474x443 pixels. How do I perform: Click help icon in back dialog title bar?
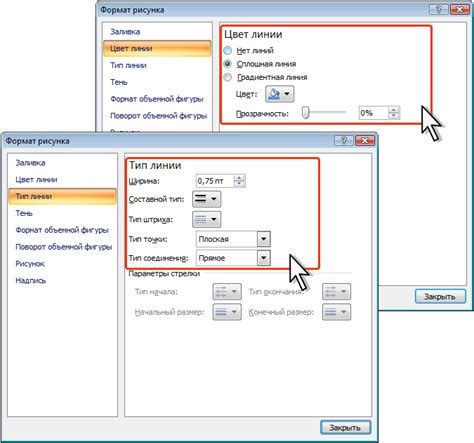coord(439,9)
